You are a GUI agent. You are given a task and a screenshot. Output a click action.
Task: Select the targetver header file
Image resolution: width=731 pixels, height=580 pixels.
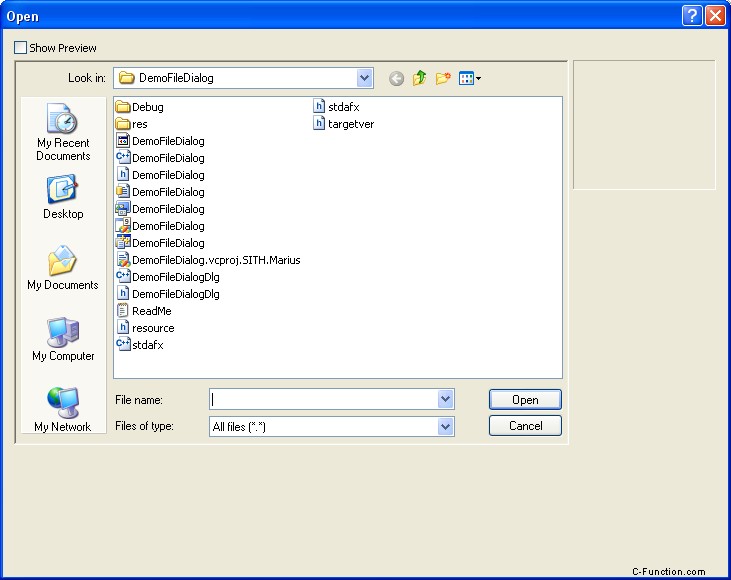click(x=350, y=124)
